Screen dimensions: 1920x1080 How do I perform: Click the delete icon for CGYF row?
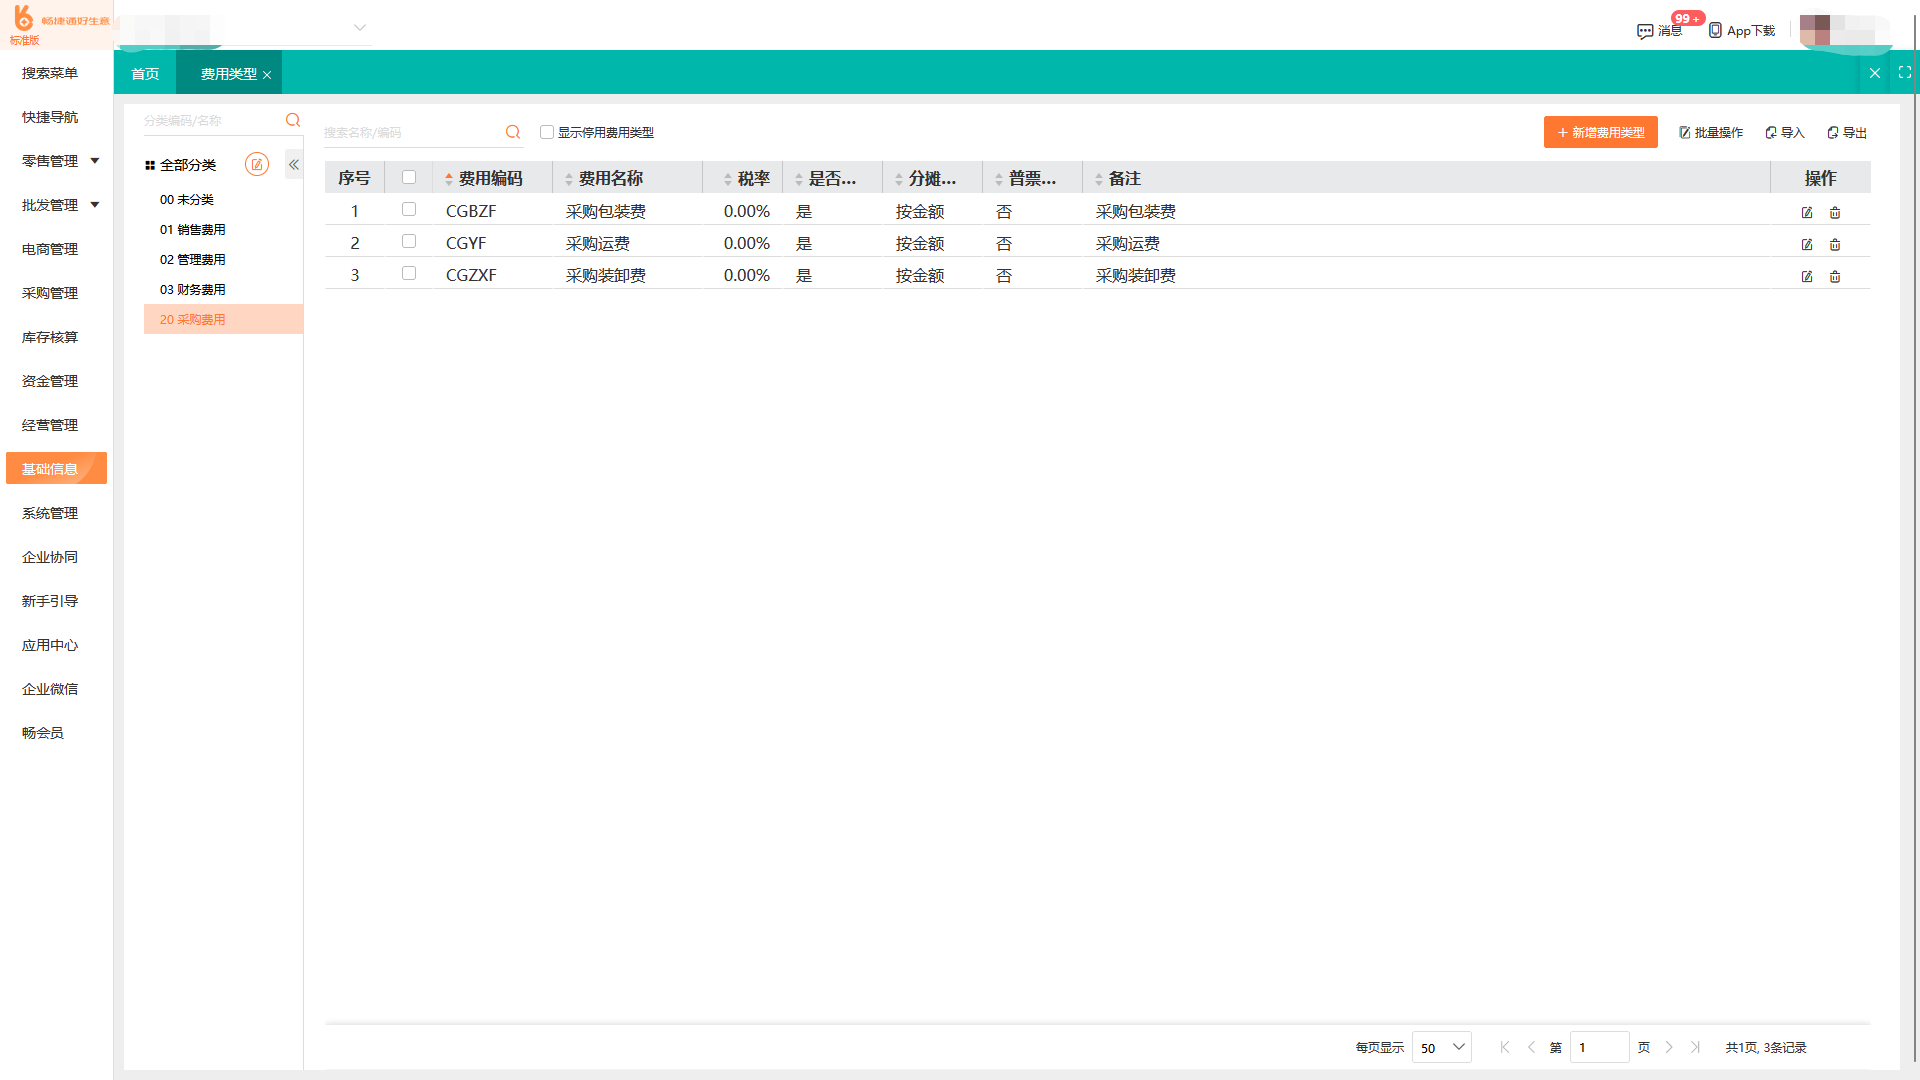tap(1834, 243)
